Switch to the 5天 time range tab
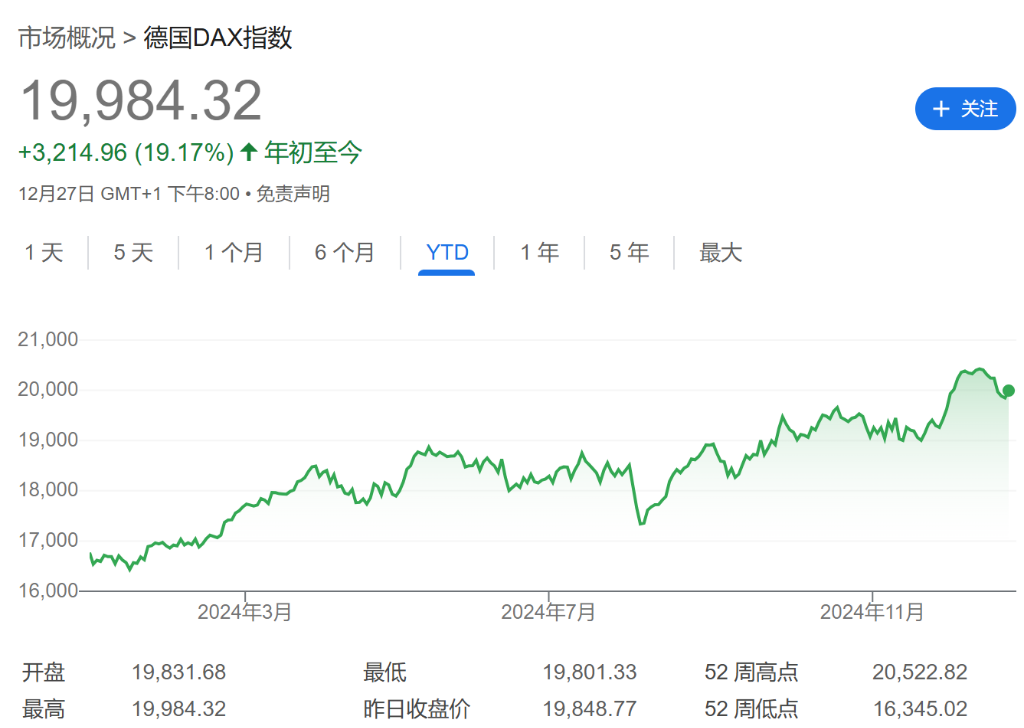The image size is (1024, 728). tap(133, 253)
